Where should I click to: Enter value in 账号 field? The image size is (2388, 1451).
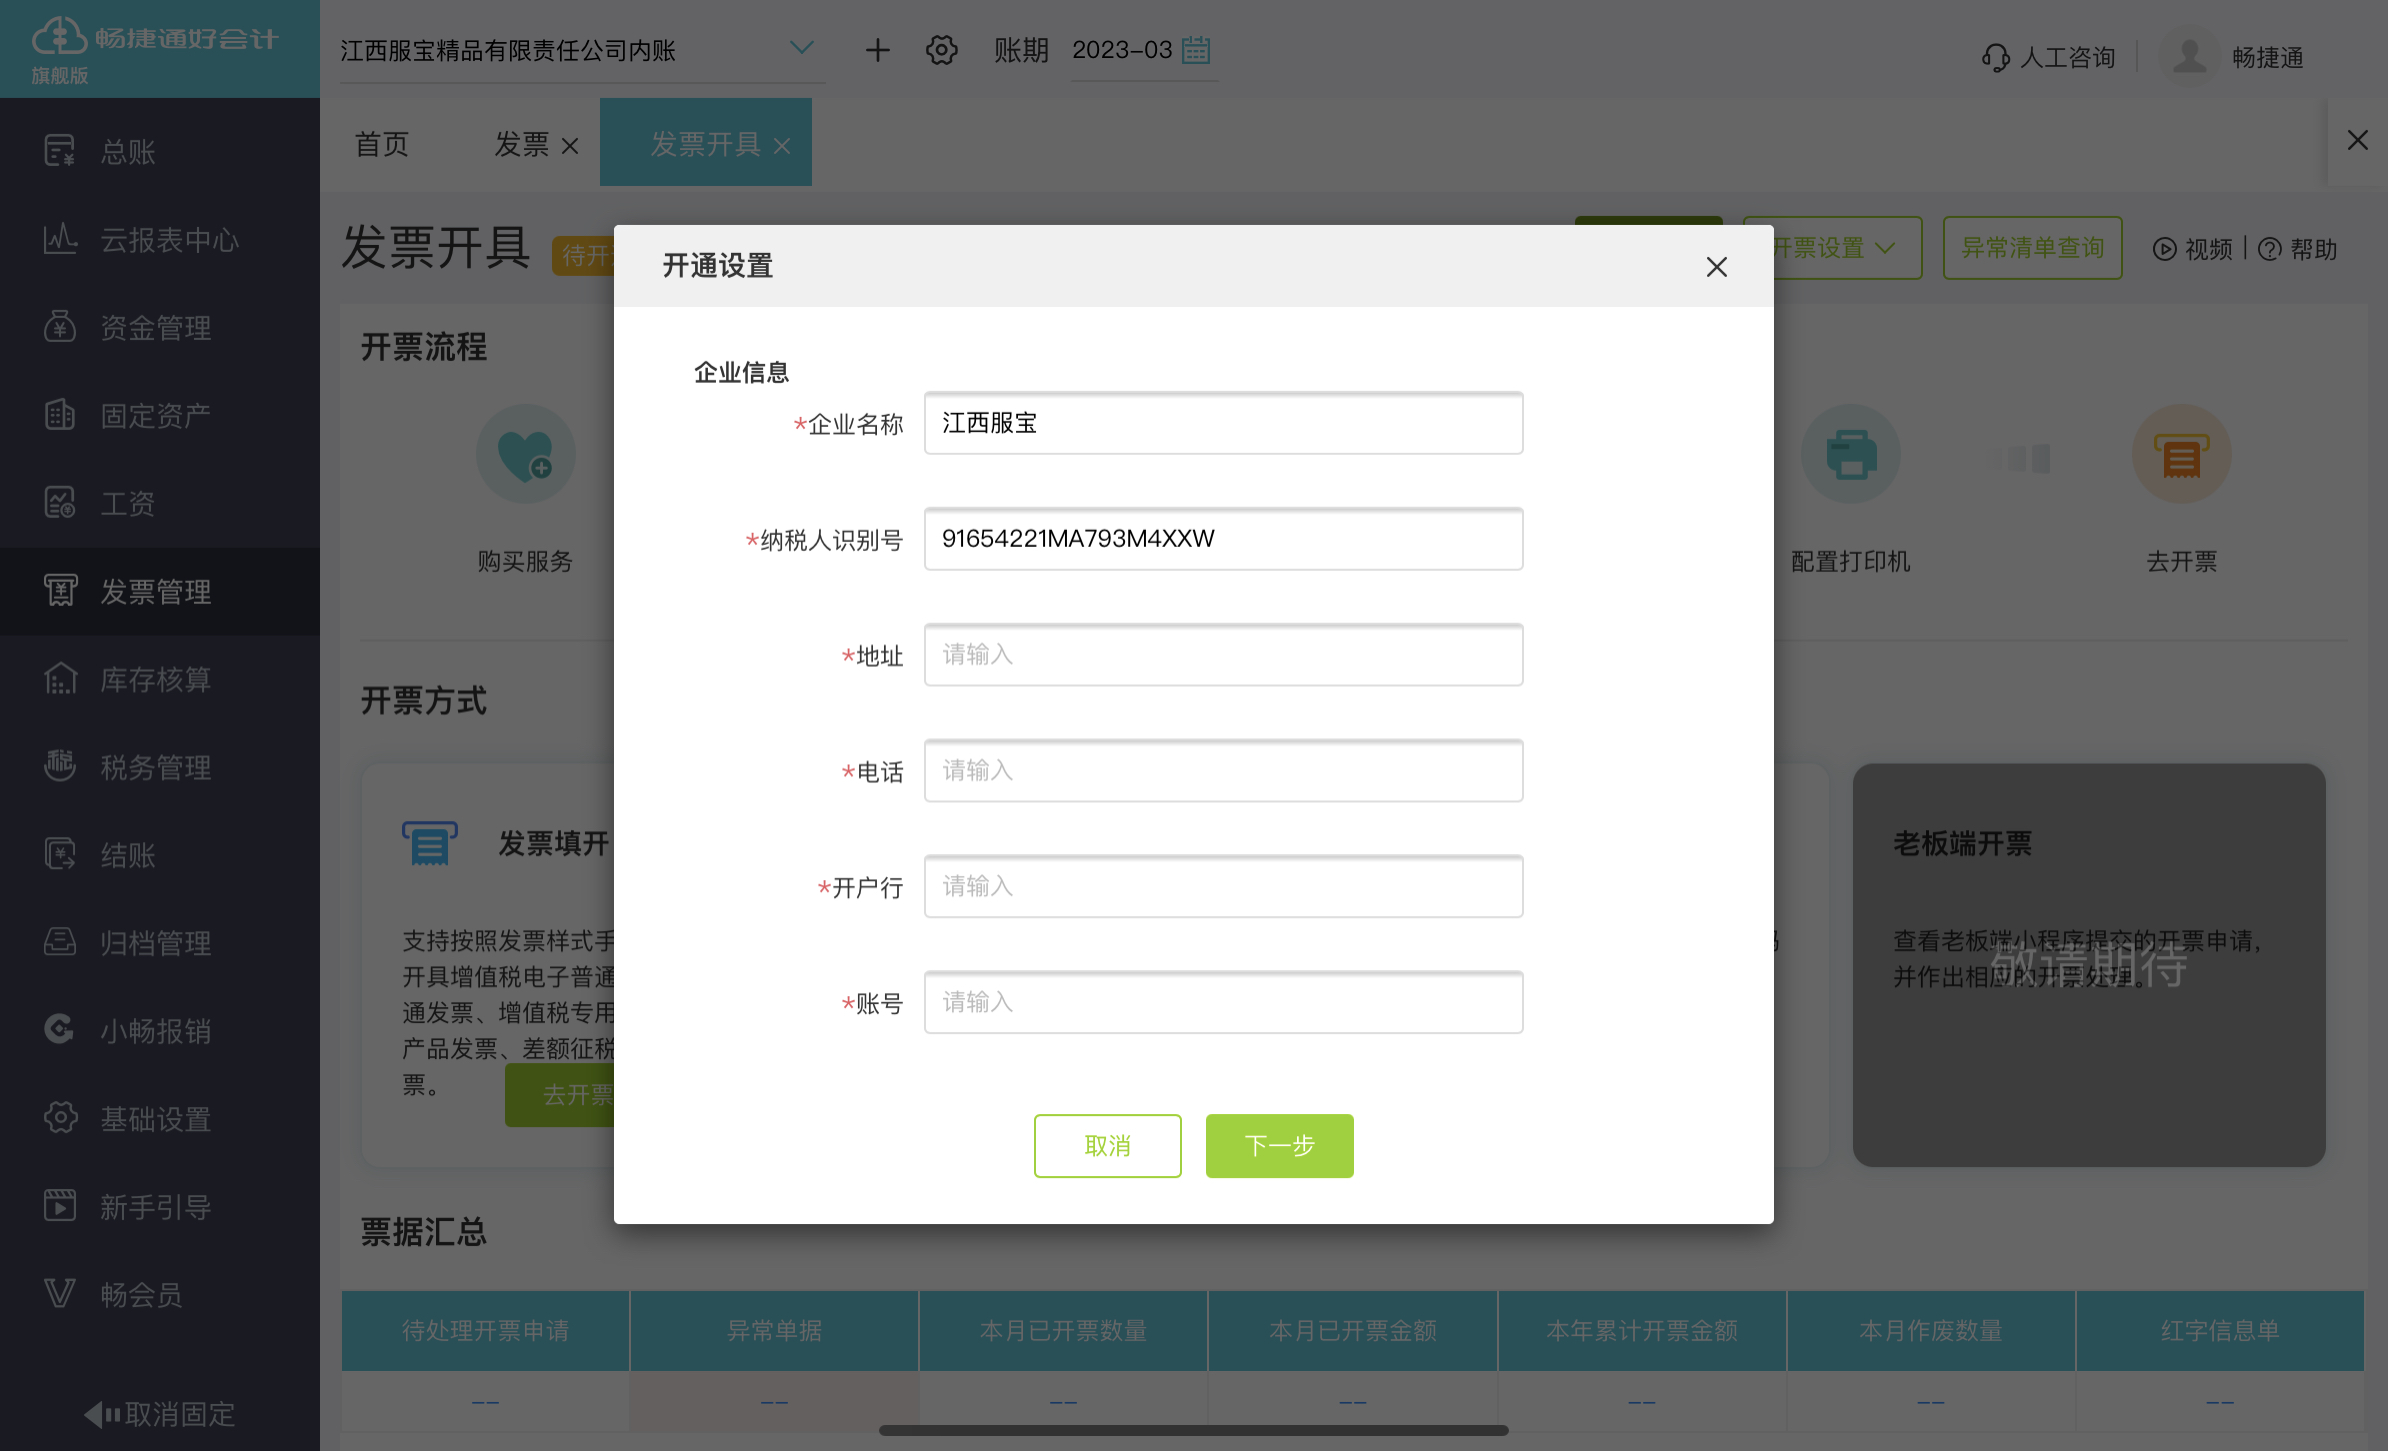click(x=1221, y=1003)
